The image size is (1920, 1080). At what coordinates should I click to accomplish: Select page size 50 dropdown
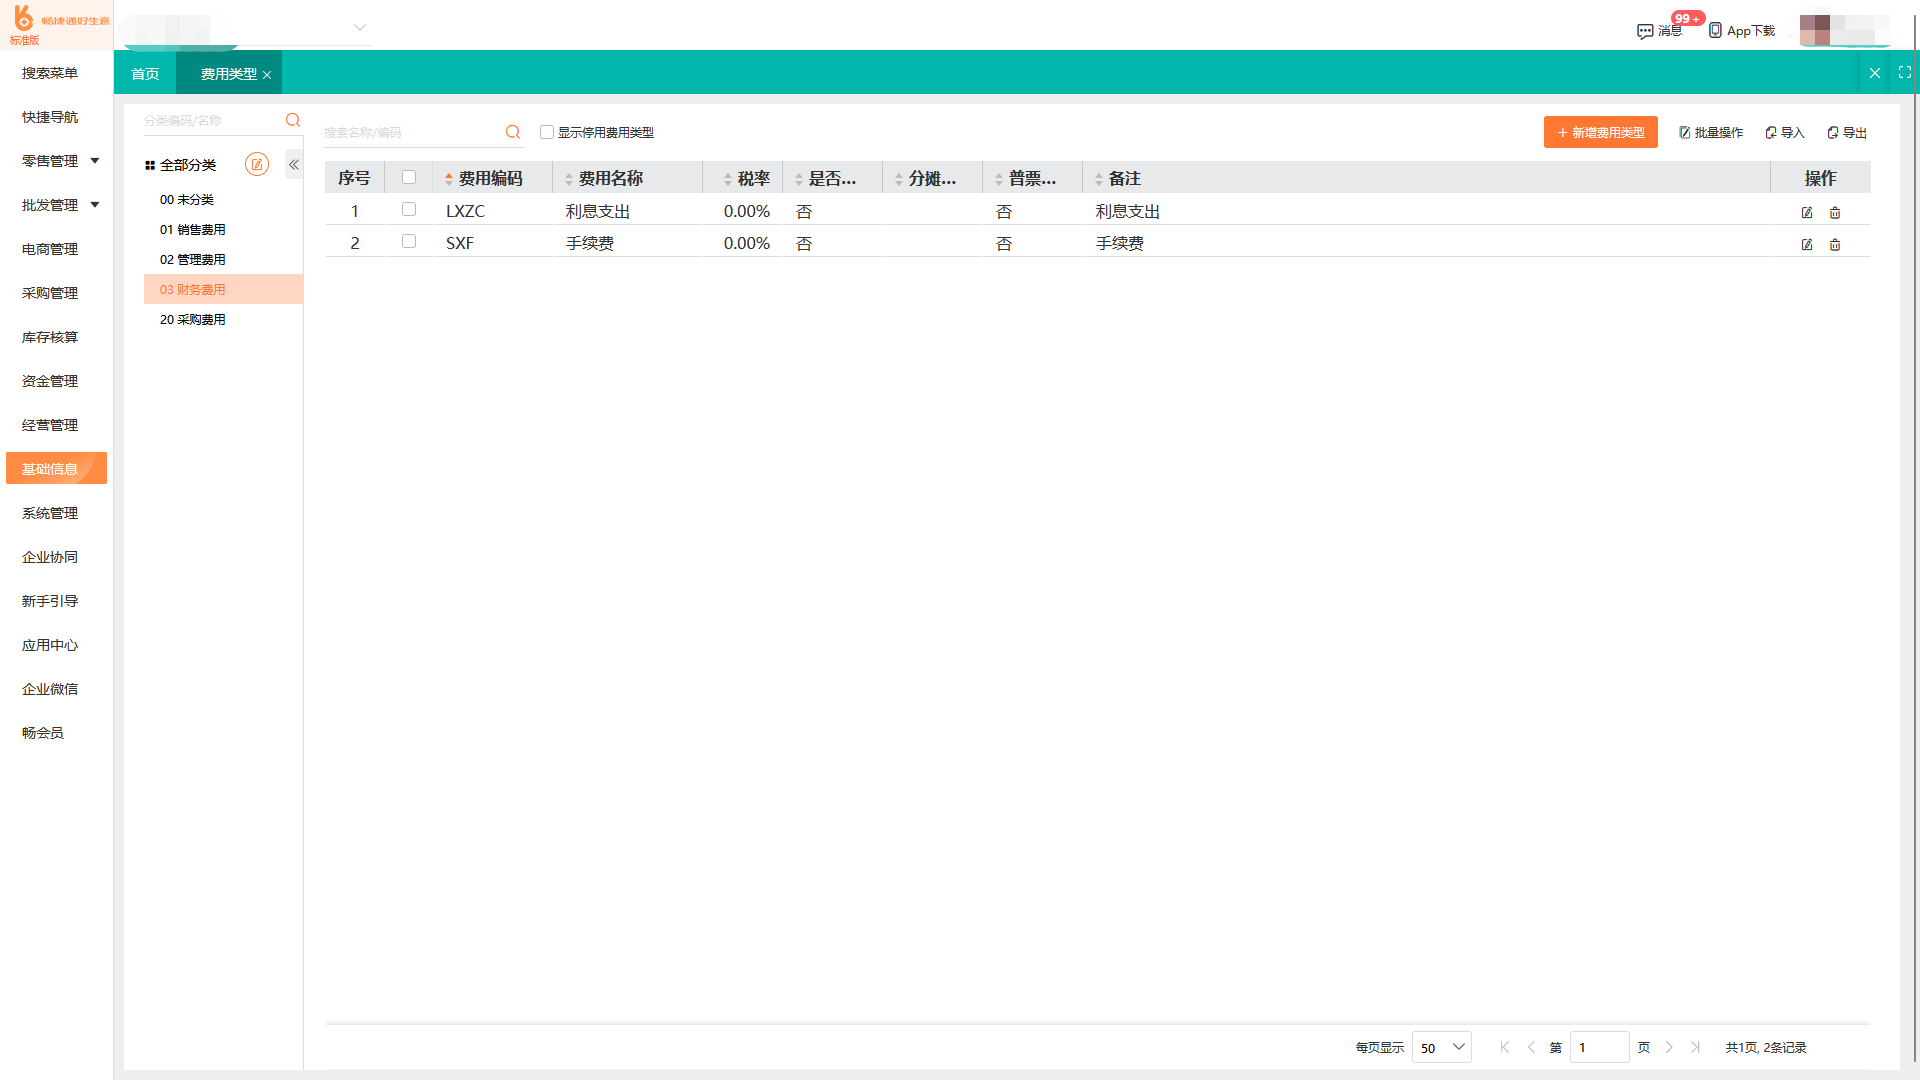pos(1439,1048)
